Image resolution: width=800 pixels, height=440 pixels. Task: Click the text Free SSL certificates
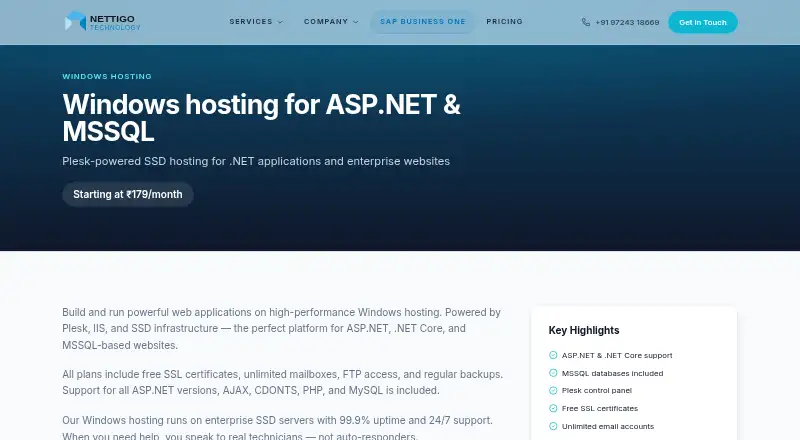[x=599, y=408]
